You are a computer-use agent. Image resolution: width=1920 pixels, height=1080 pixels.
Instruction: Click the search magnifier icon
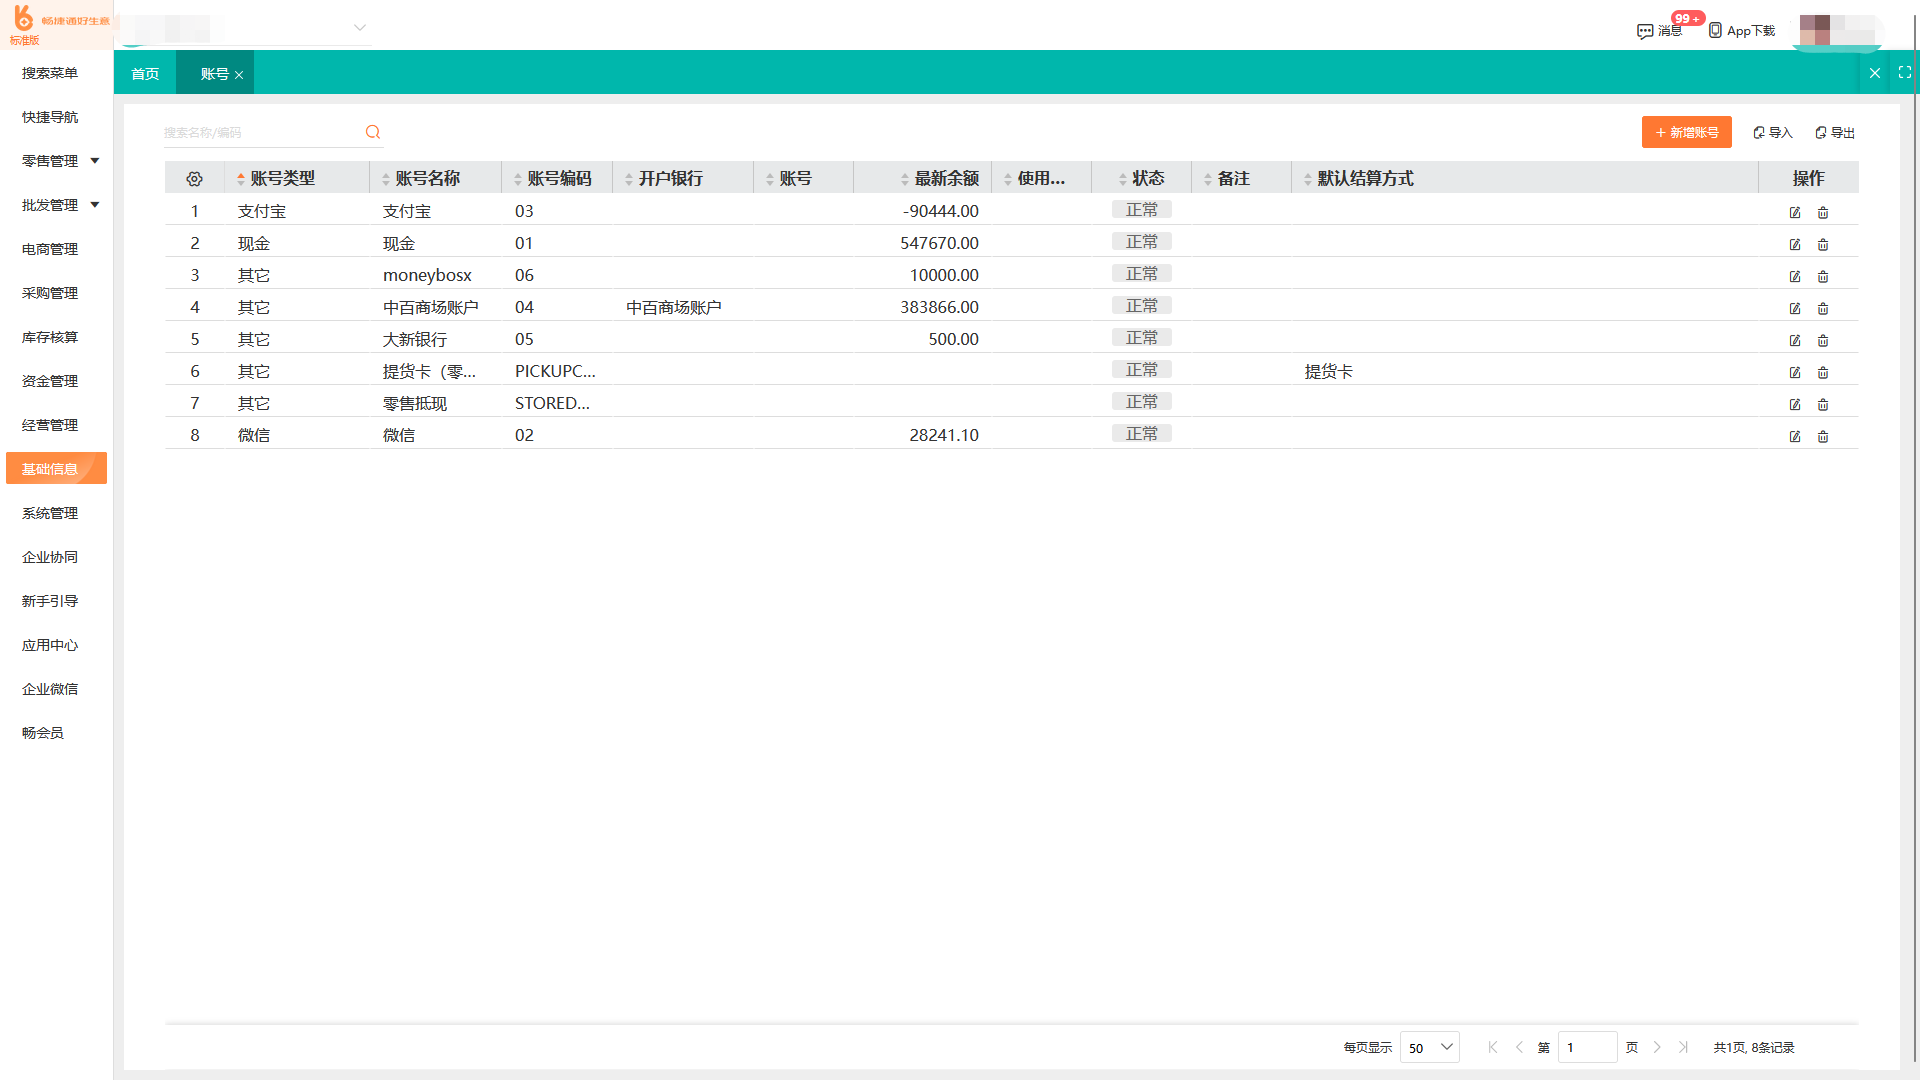pos(375,132)
